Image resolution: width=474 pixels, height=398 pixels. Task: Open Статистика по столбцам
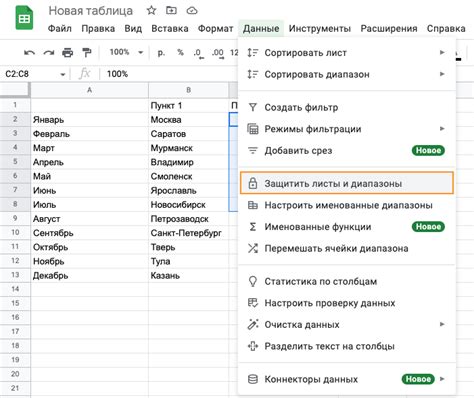click(x=347, y=282)
